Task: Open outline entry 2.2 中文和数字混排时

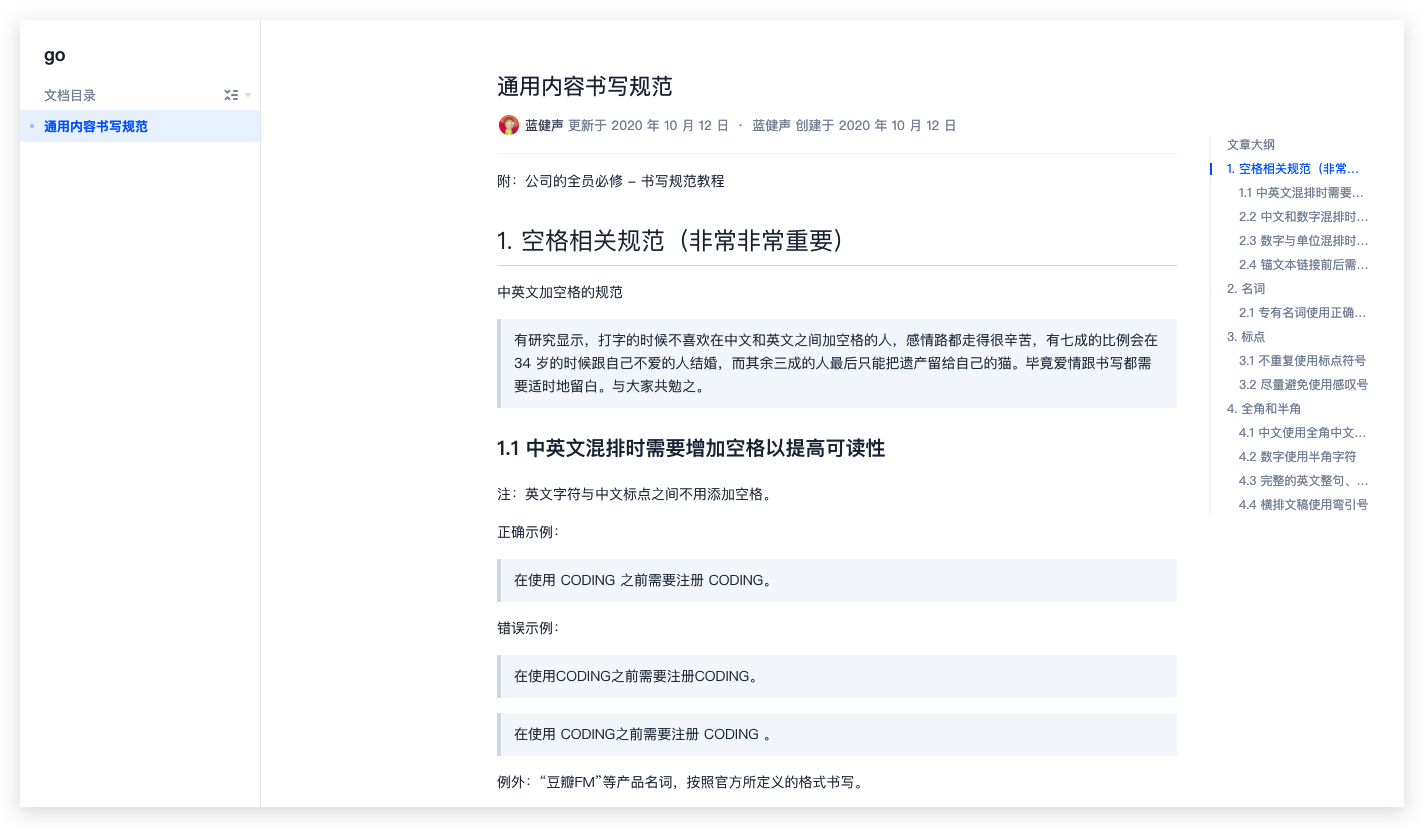Action: 1302,217
